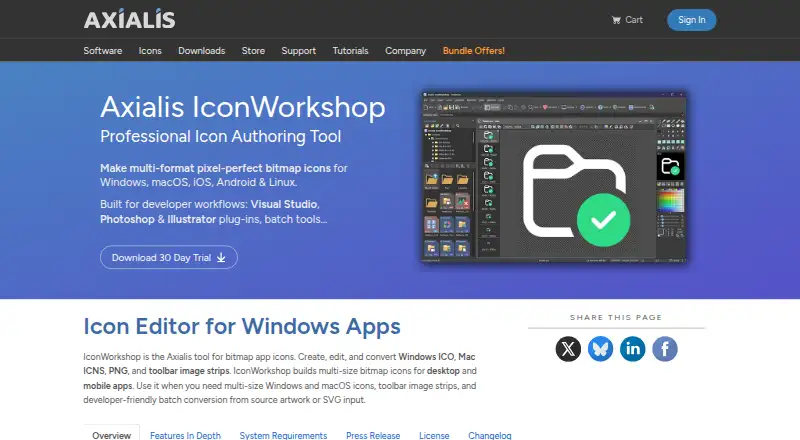The height and width of the screenshot is (440, 800).
Task: Open the Bundle Offers! link
Action: [x=474, y=51]
